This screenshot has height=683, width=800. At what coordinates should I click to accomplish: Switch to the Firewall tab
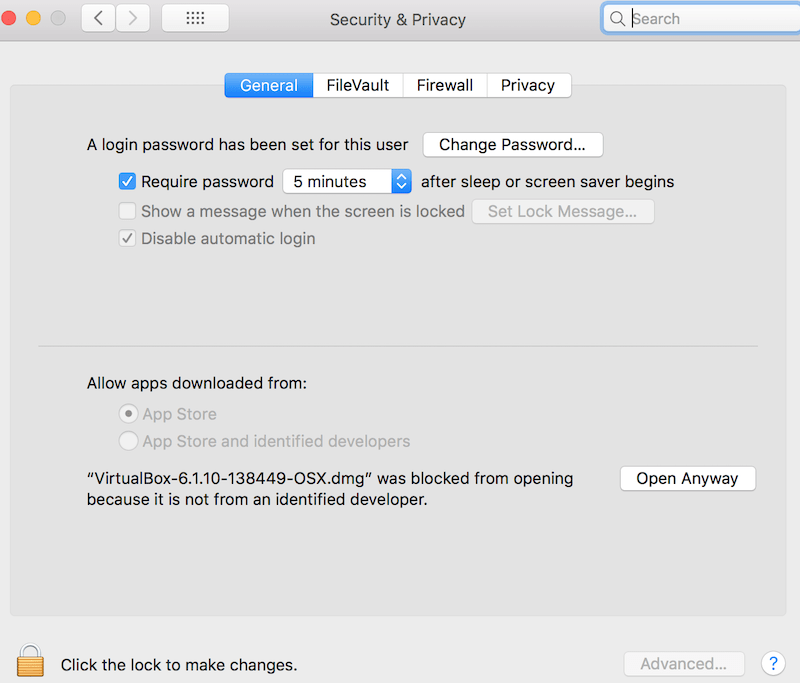(445, 85)
